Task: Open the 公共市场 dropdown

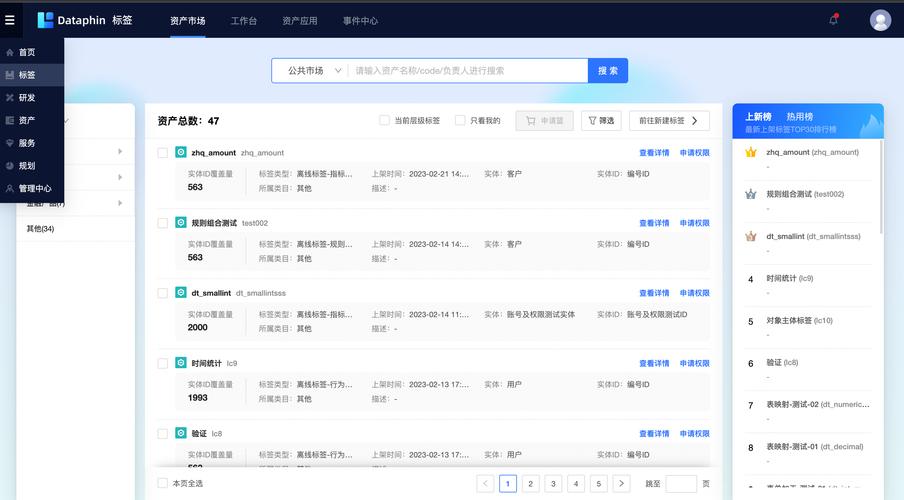Action: [x=309, y=71]
